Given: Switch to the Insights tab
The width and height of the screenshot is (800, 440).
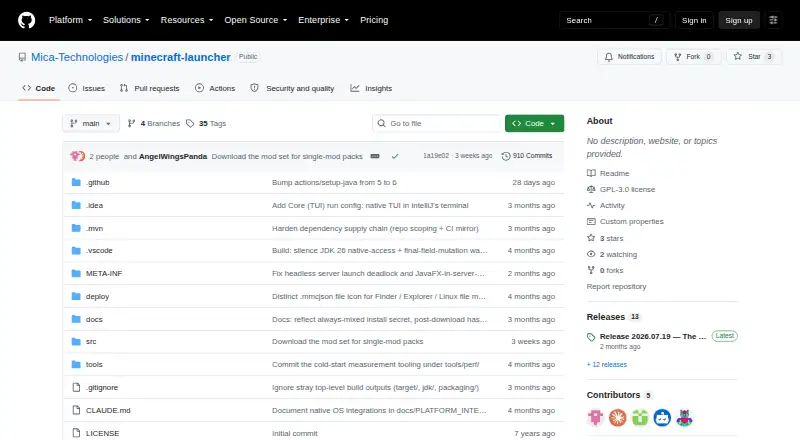Looking at the screenshot, I should pos(371,88).
